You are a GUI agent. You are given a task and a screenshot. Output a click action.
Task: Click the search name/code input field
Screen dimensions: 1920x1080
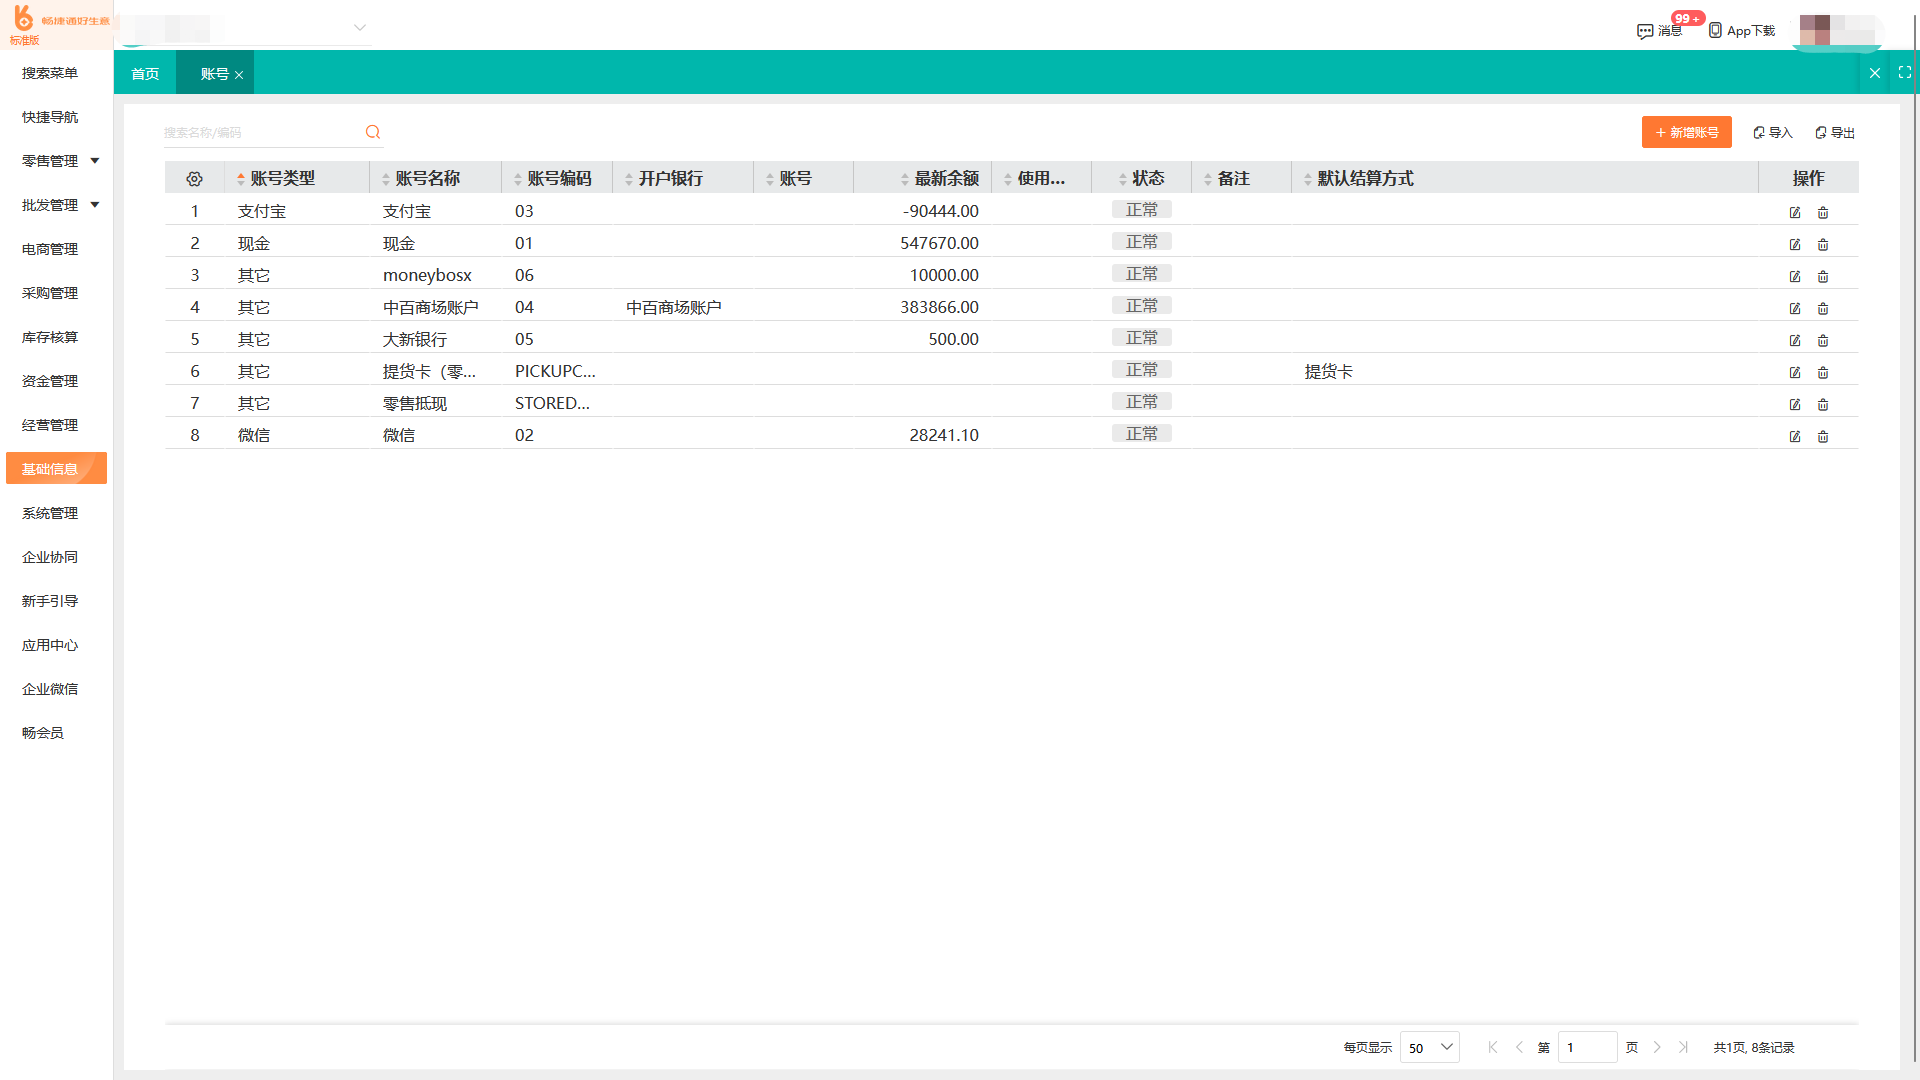[258, 131]
